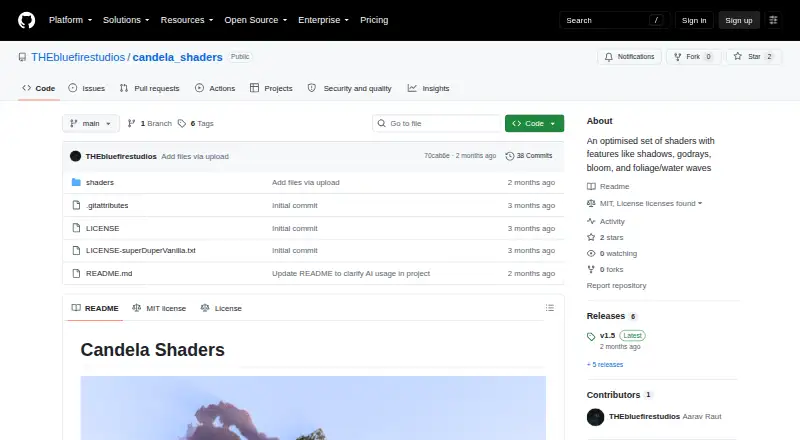Open the GitHub home logo
The height and width of the screenshot is (440, 800).
pyautogui.click(x=27, y=20)
